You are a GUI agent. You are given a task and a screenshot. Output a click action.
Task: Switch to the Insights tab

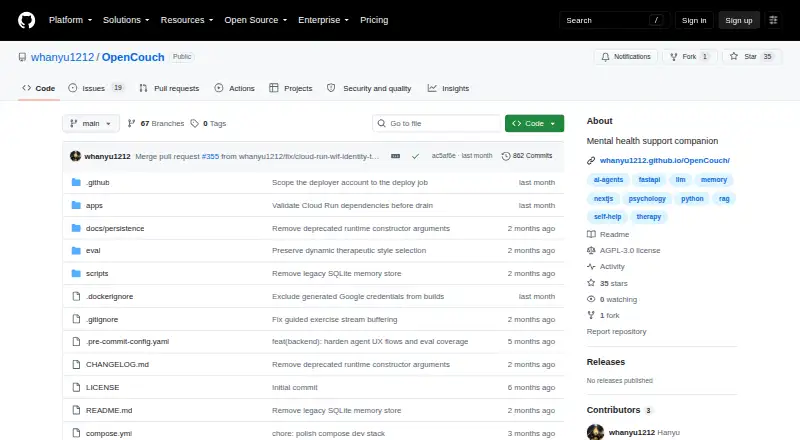(x=448, y=88)
